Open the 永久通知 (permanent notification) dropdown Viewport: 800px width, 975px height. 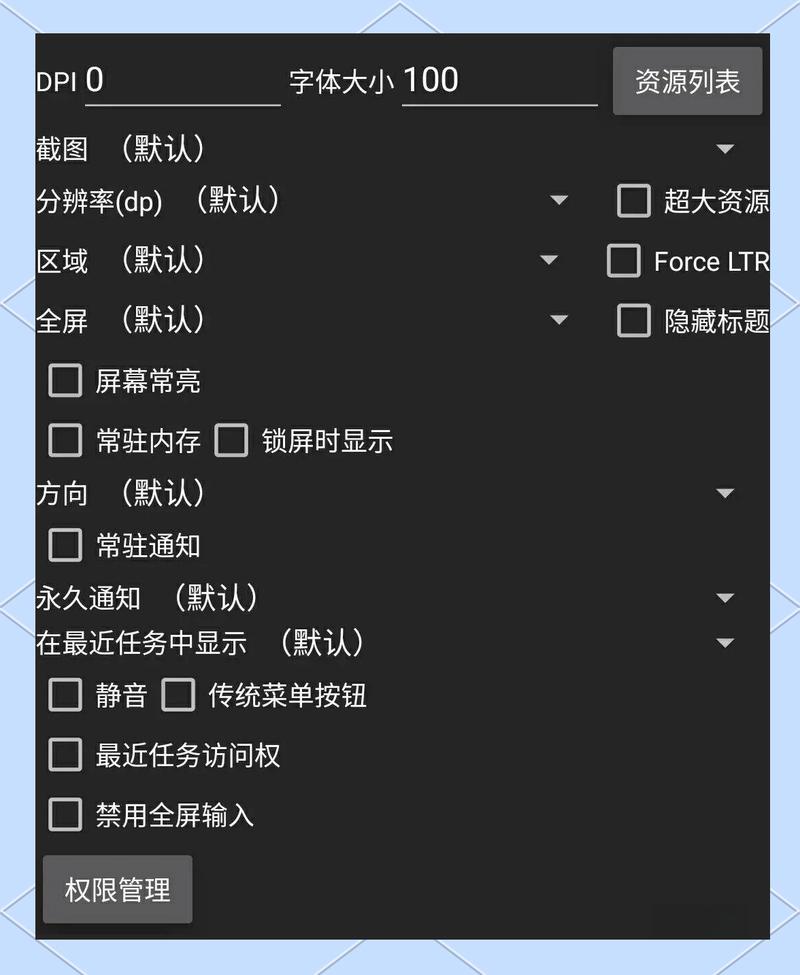coord(726,597)
